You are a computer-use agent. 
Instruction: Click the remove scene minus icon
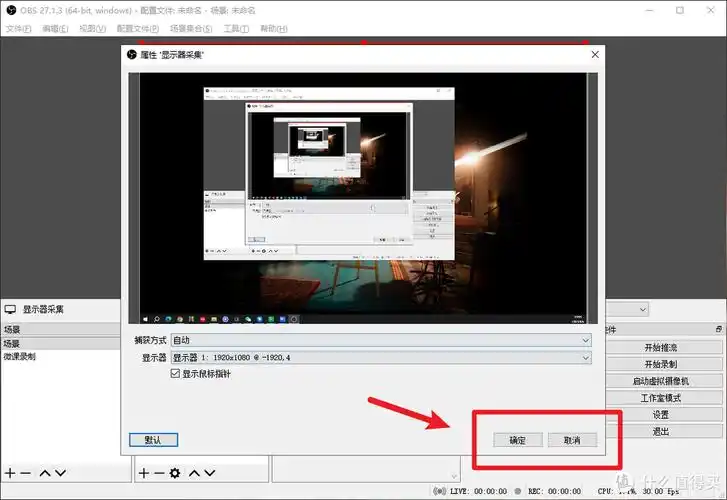(x=26, y=473)
